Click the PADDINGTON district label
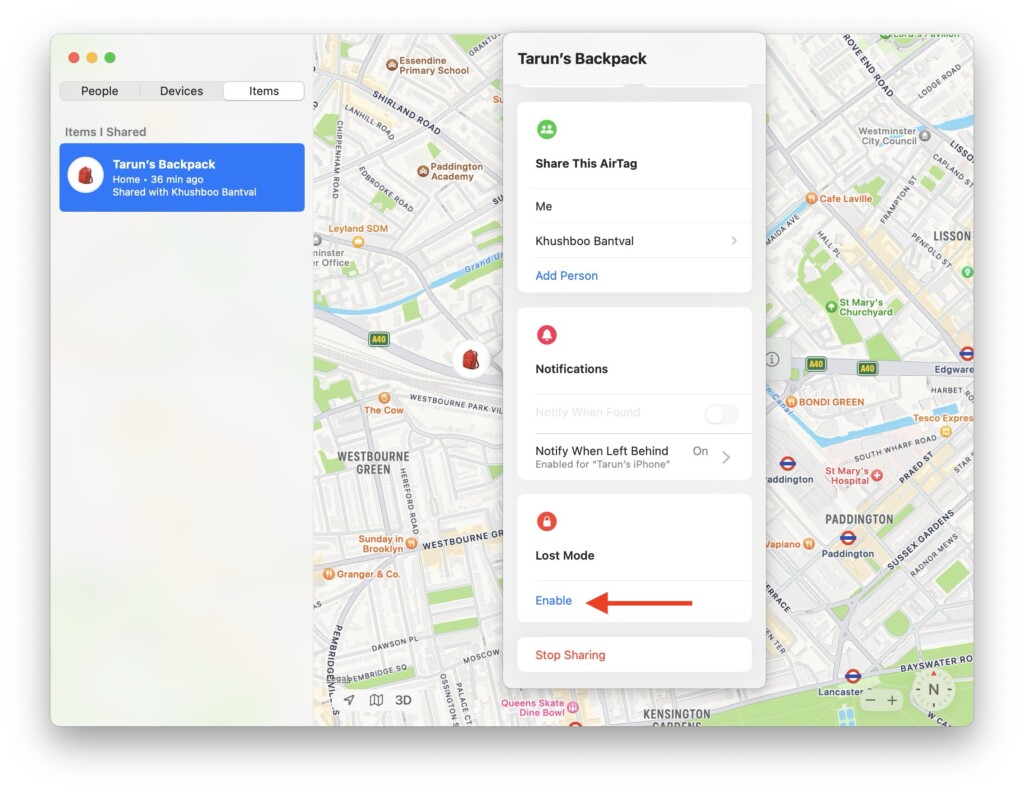Viewport: 1024px width, 793px height. tap(859, 519)
